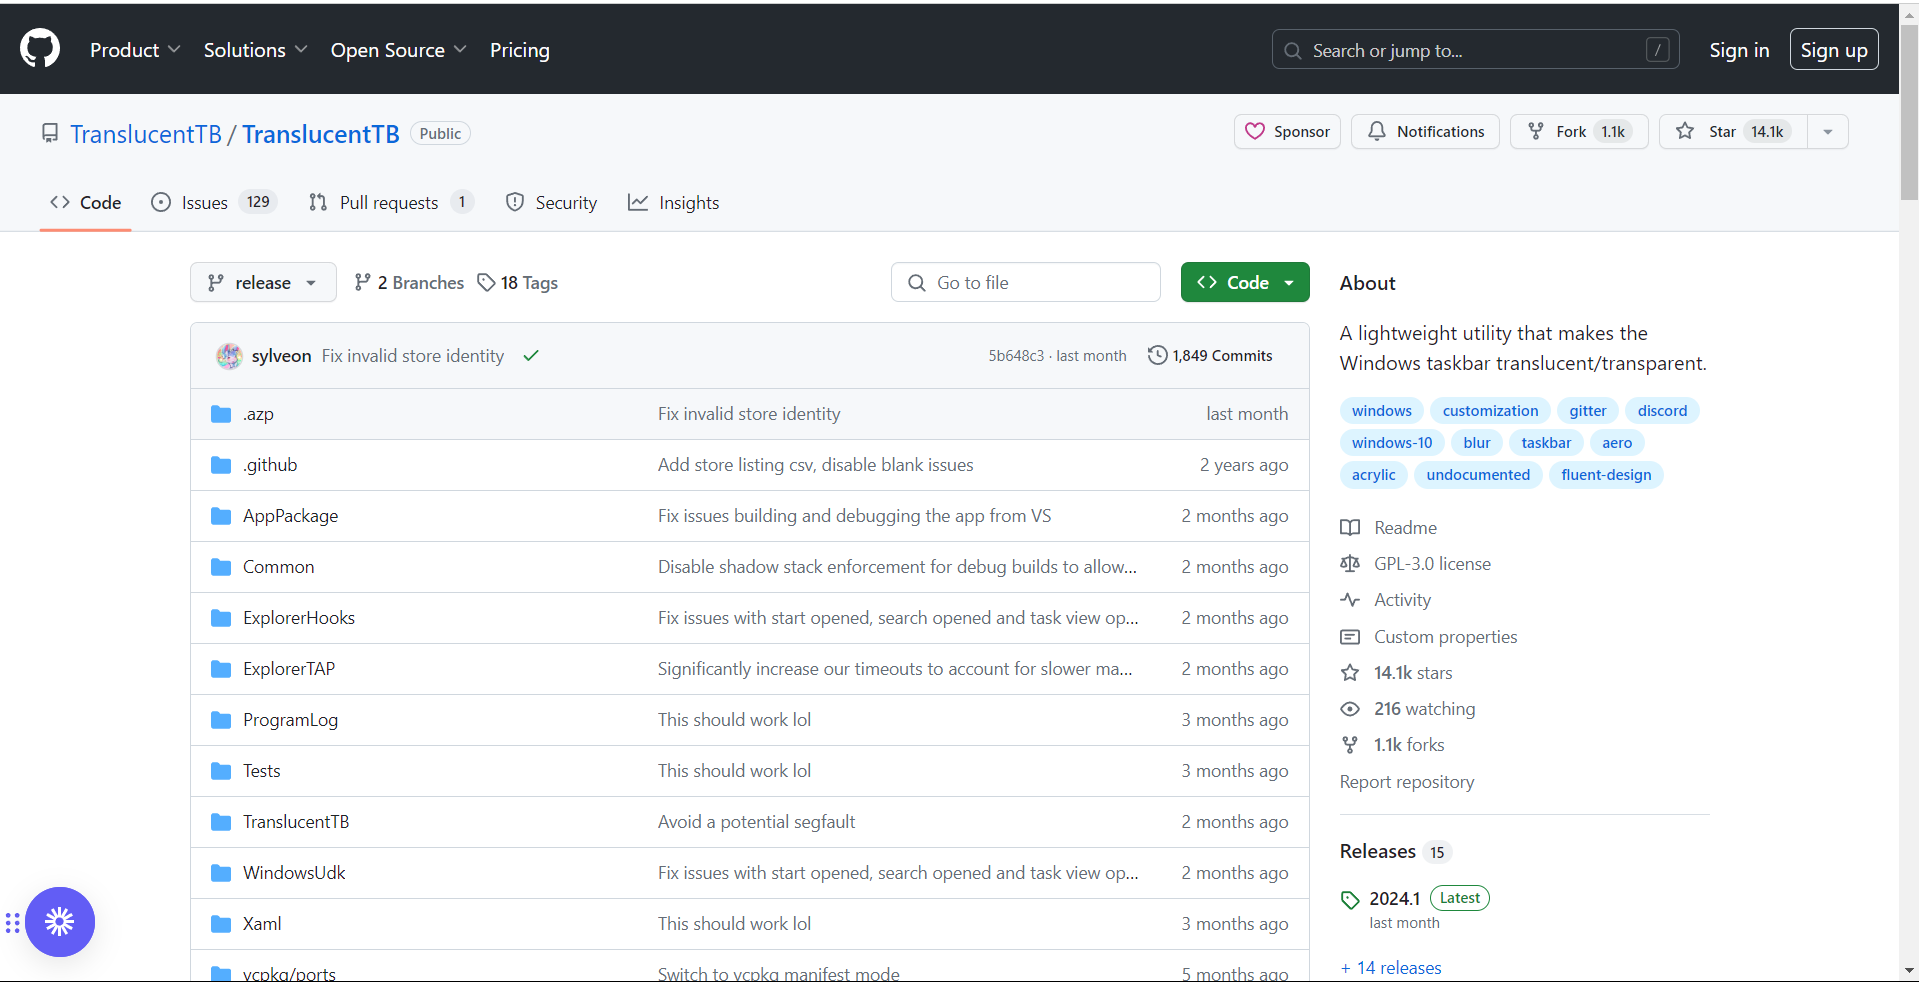Viewport: 1919px width, 982px height.
Task: Switch to the Issues tab
Action: click(213, 203)
